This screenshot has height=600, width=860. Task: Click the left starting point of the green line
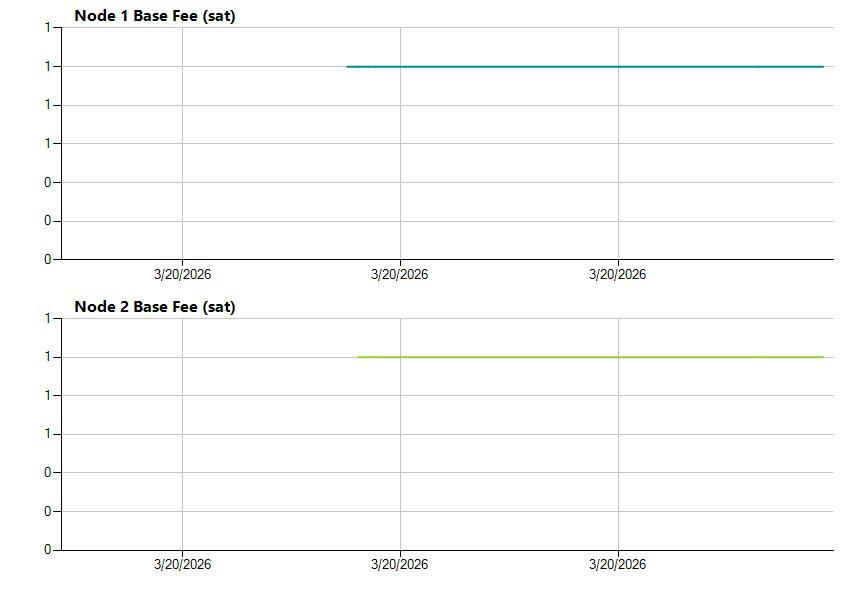click(359, 357)
